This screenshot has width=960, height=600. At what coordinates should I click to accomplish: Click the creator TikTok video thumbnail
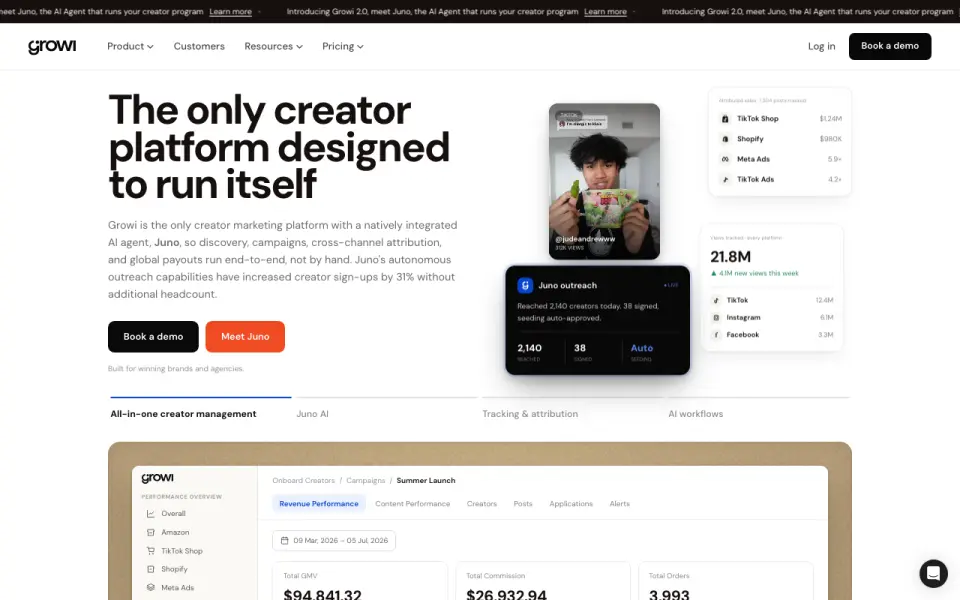coord(604,181)
